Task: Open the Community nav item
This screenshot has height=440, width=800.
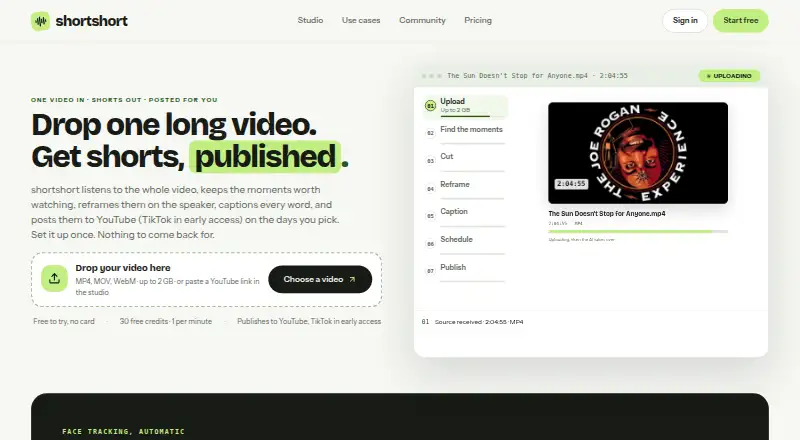Action: [x=422, y=20]
